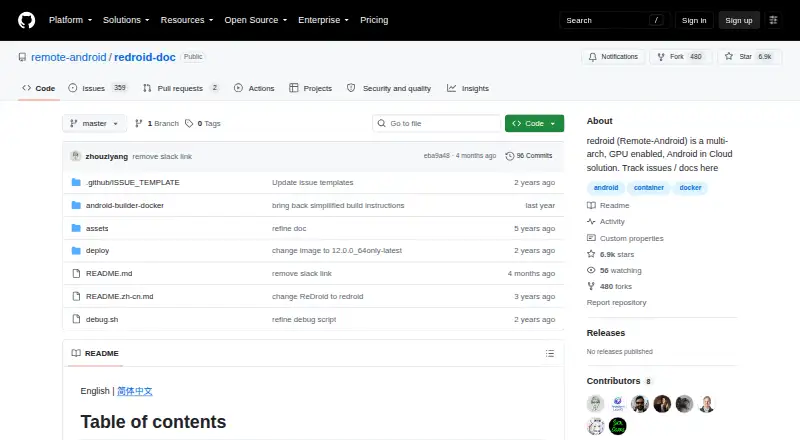Open the redroid-doc repository link
Screen dimensions: 800x440
click(145, 57)
